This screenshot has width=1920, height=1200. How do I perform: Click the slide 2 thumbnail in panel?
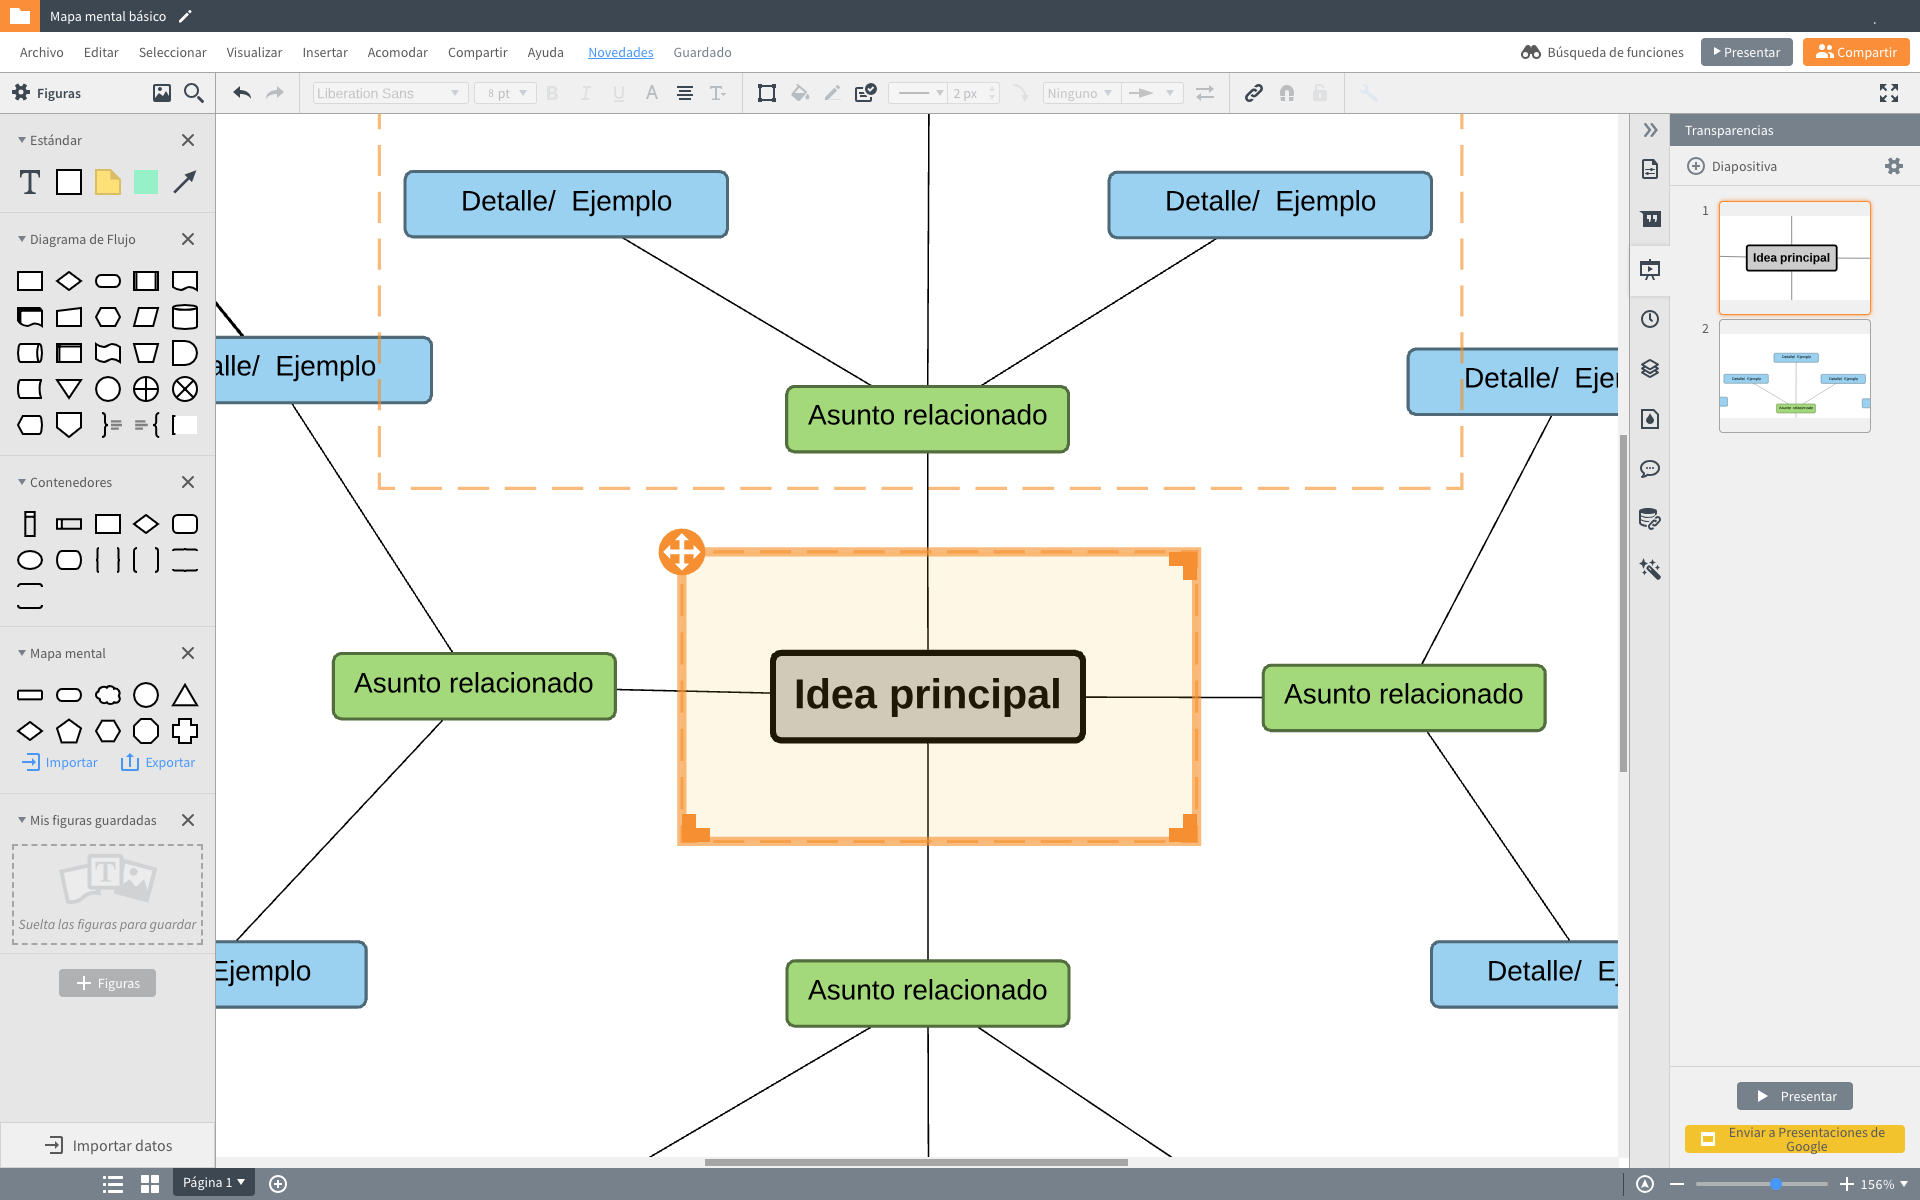click(x=1793, y=376)
